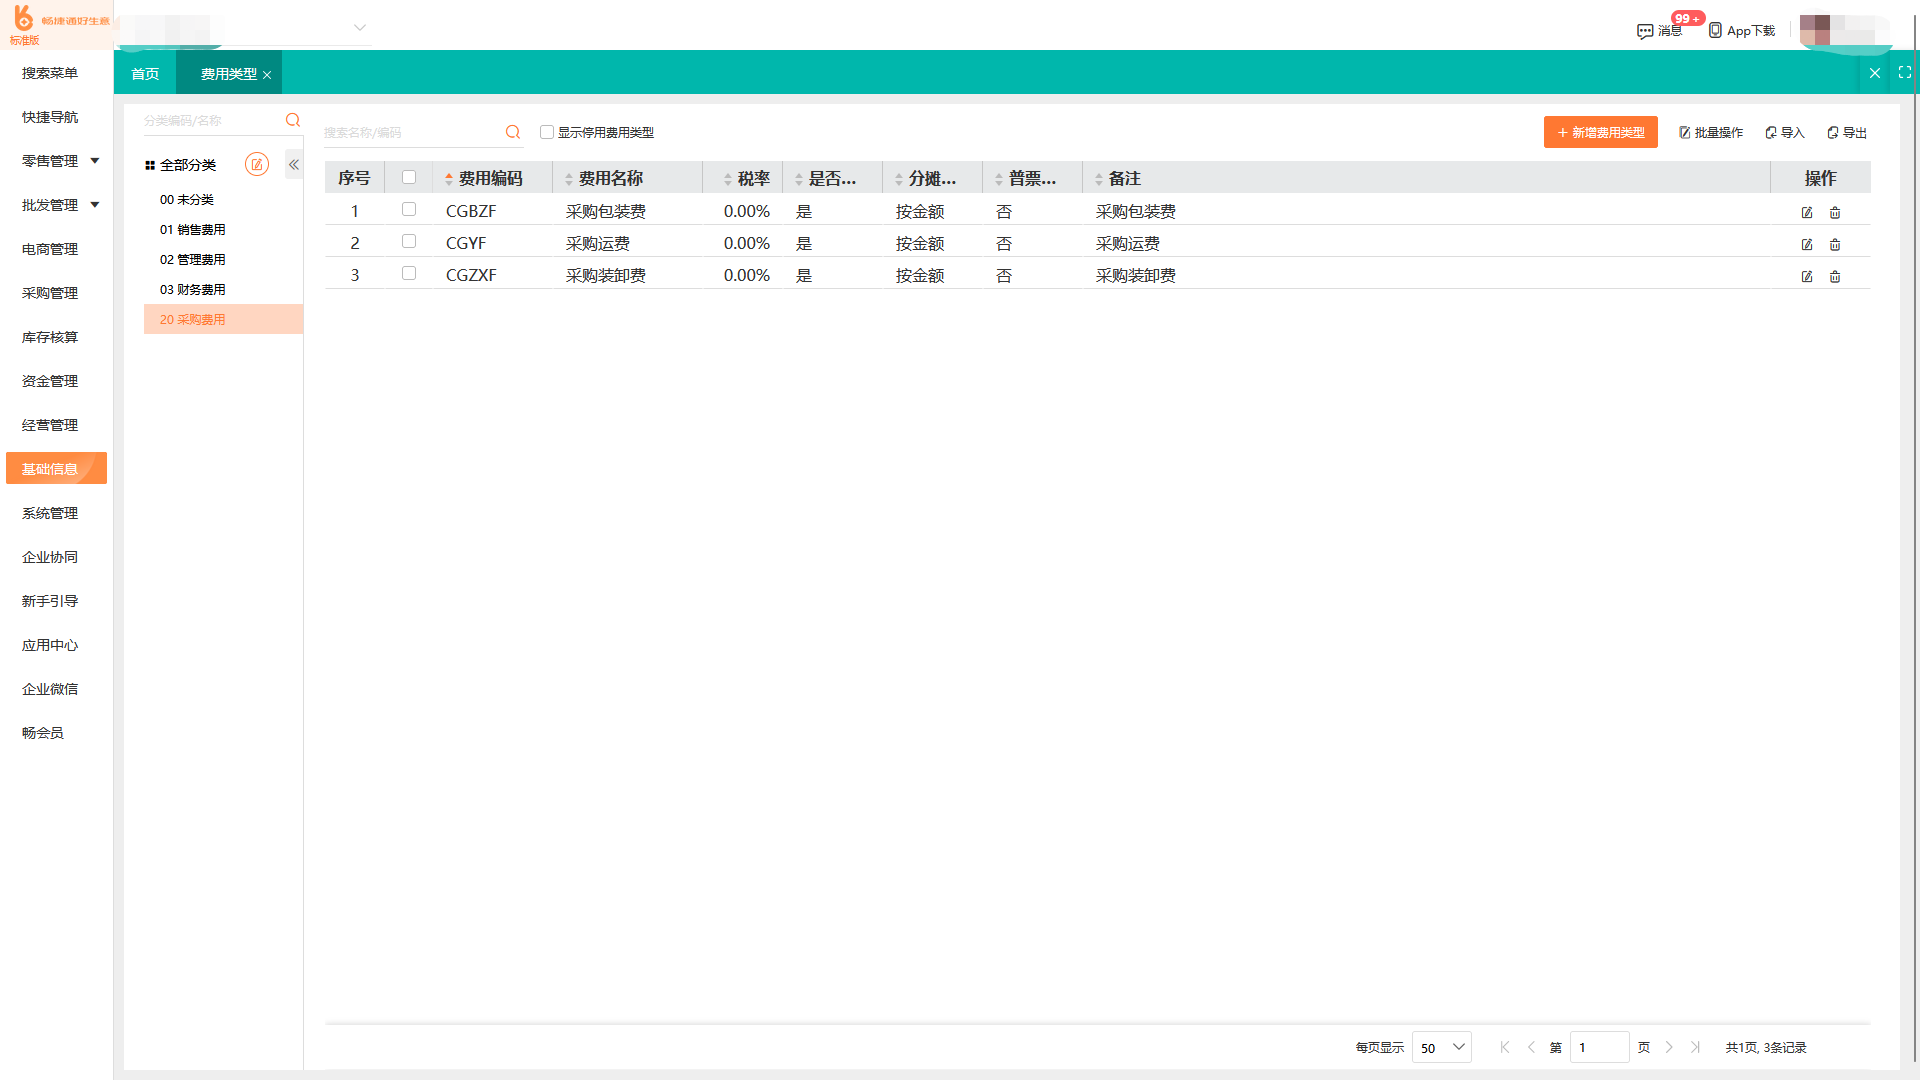Screen dimensions: 1920x1080
Task: Click the edit icon for CGZXF row
Action: pos(1807,274)
